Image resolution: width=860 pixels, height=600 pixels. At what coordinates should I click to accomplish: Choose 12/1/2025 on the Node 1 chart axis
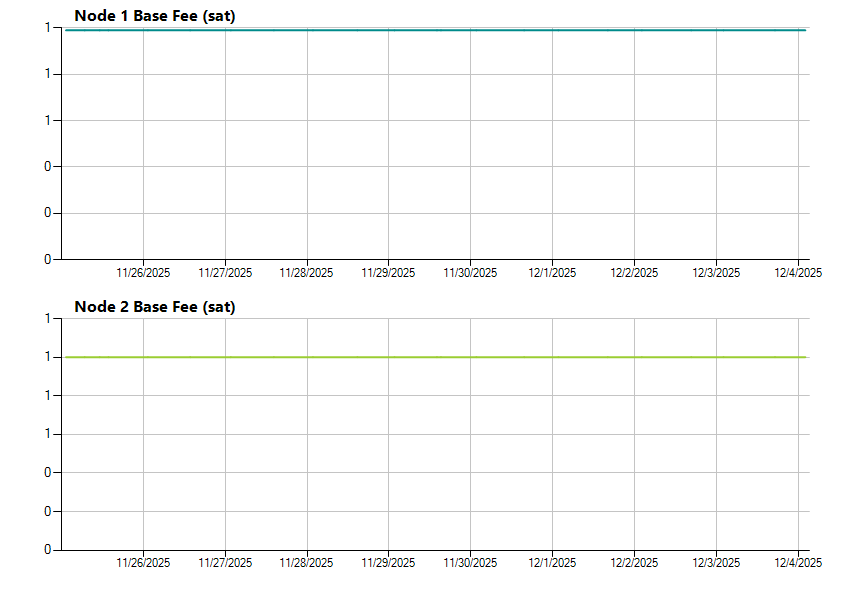[x=552, y=272]
